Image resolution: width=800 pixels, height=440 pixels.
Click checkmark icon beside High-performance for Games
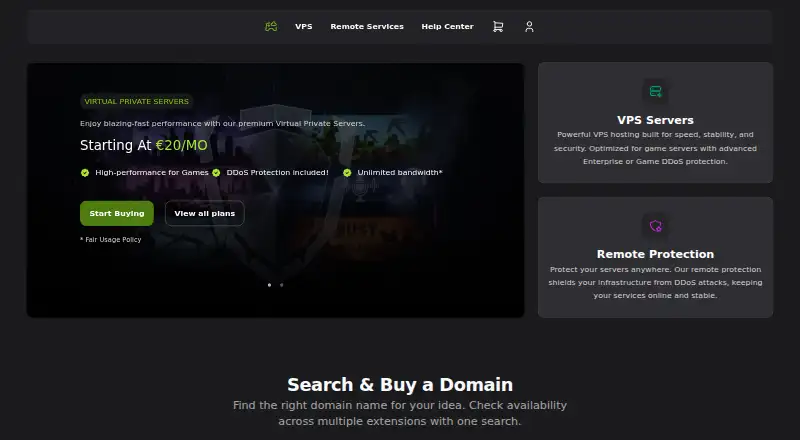pyautogui.click(x=85, y=173)
